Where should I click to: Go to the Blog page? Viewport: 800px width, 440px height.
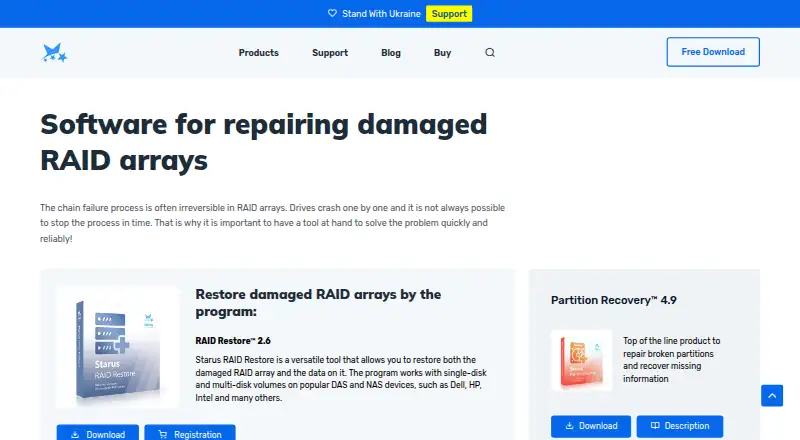[391, 53]
